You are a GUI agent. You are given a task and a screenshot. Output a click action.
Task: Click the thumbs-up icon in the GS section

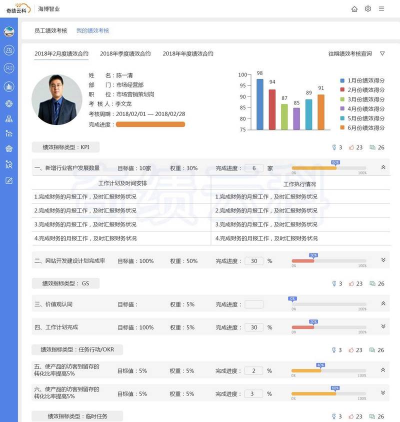tap(351, 283)
